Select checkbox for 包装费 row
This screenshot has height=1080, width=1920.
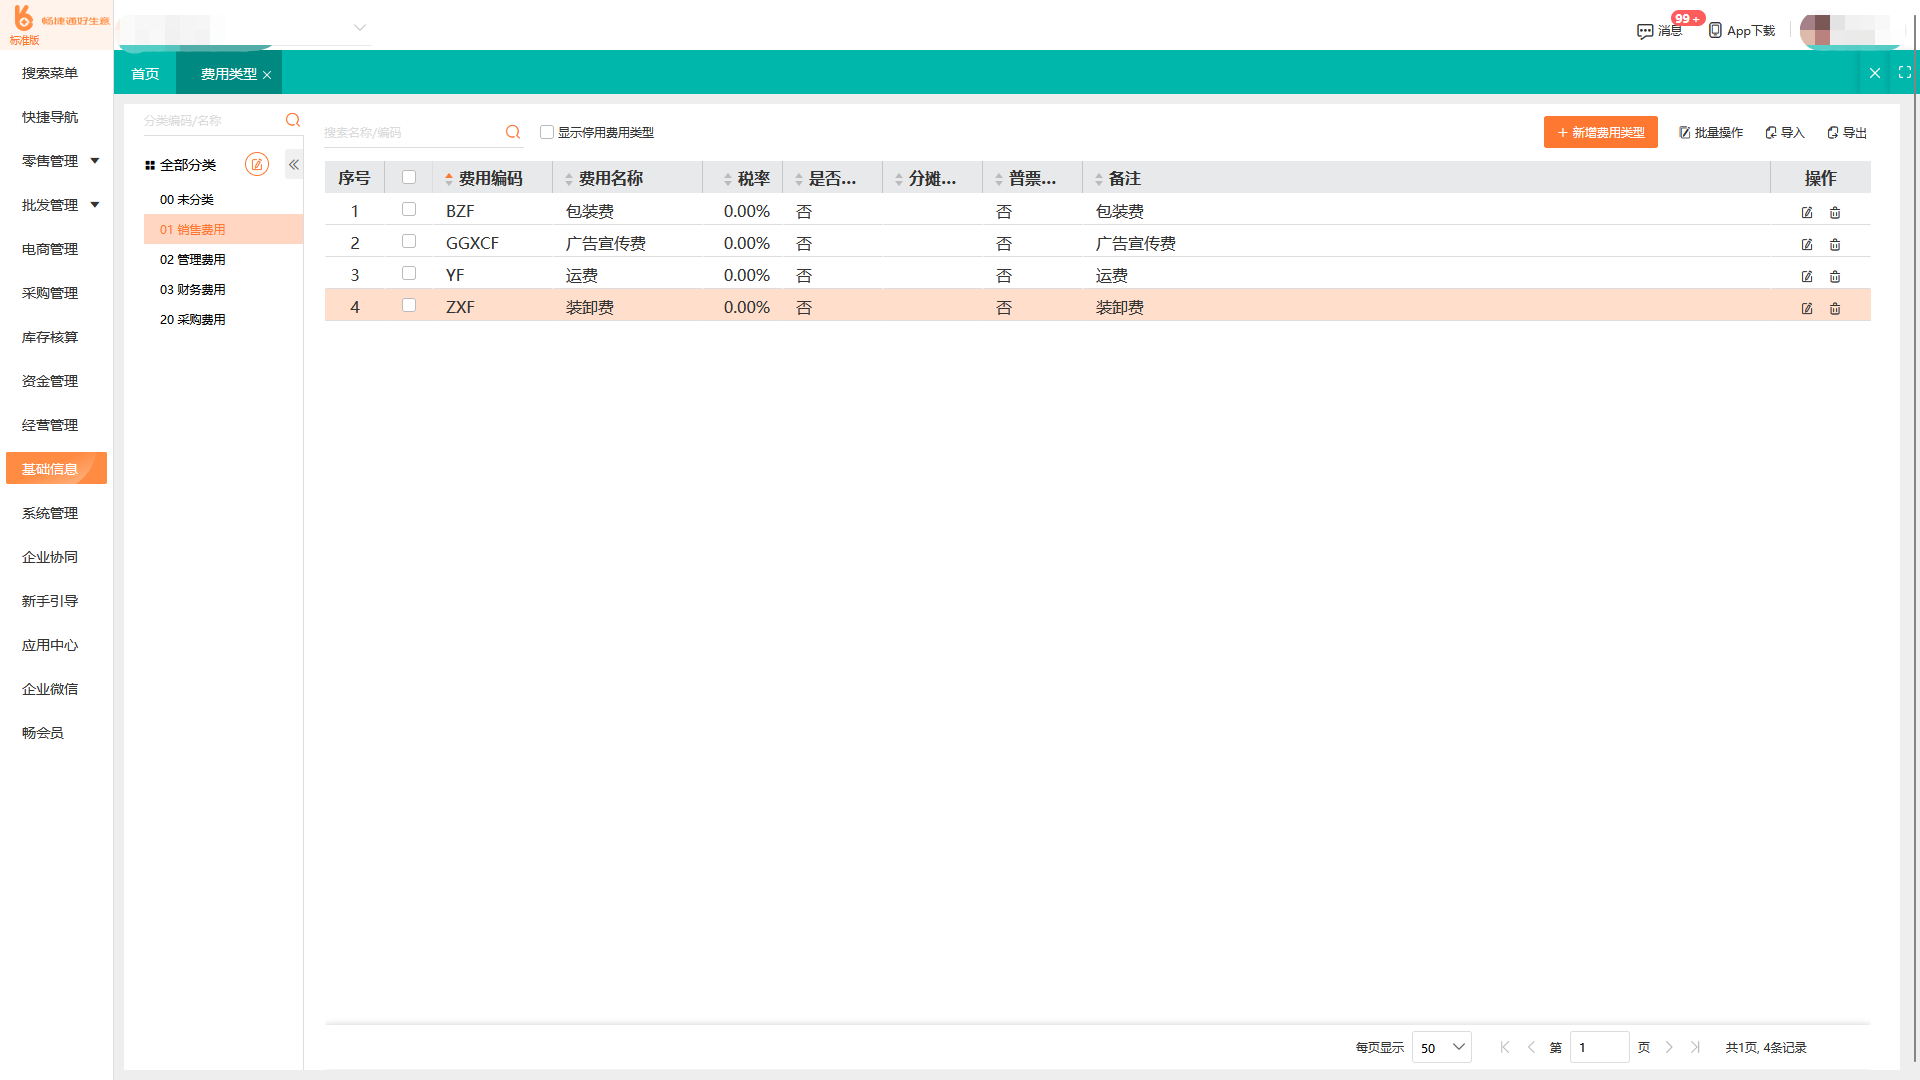tap(409, 211)
